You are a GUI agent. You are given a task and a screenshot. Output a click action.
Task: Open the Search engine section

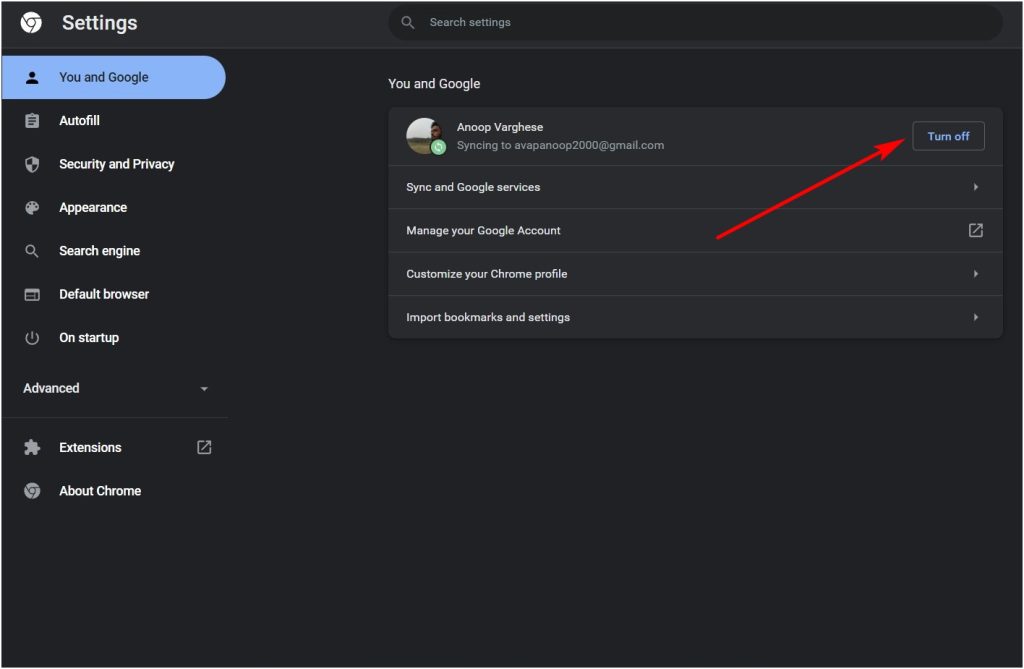114,251
